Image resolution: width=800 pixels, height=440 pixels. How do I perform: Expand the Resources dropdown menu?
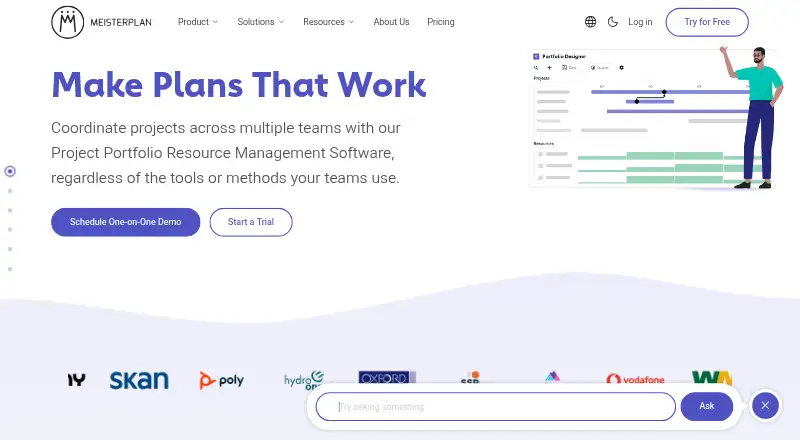tap(328, 22)
